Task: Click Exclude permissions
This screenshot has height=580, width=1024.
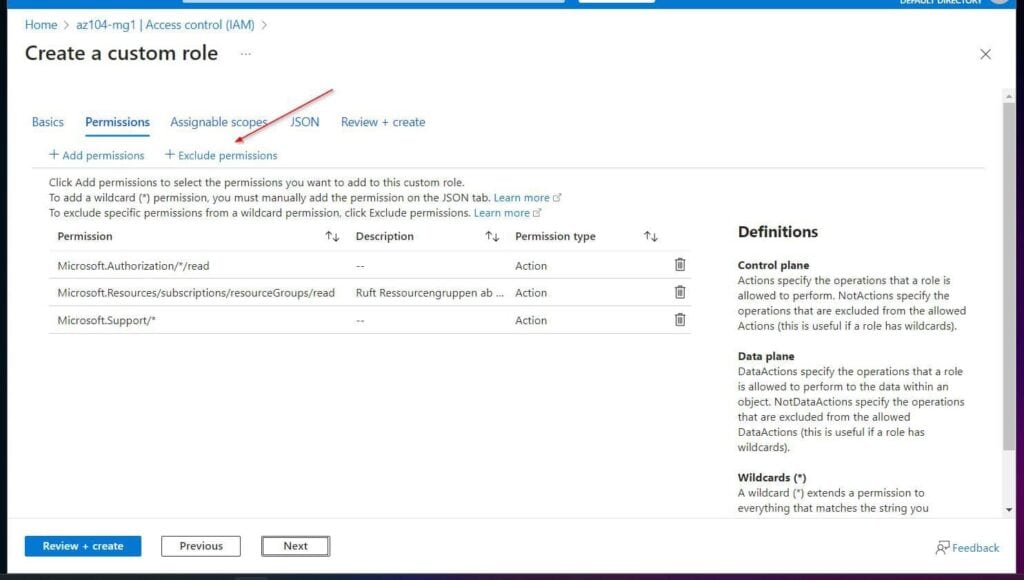Action: click(221, 155)
